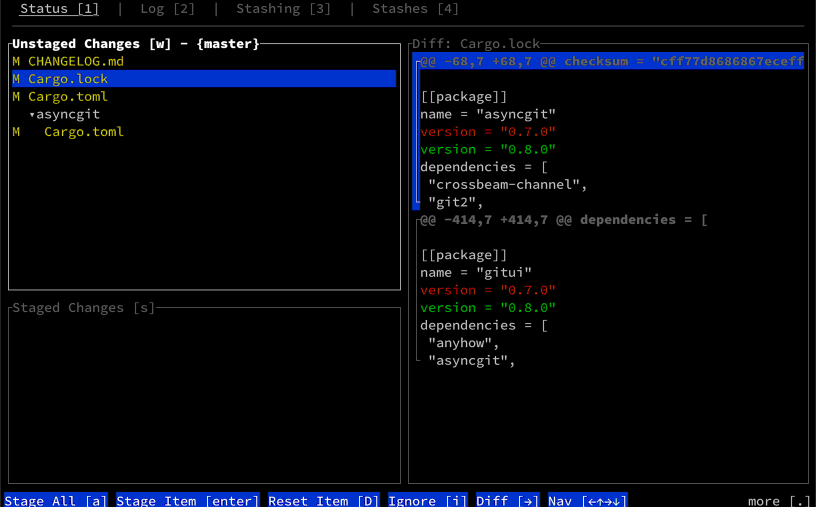
Task: Click the added version 0.8.0 line under gitui
Action: click(488, 308)
